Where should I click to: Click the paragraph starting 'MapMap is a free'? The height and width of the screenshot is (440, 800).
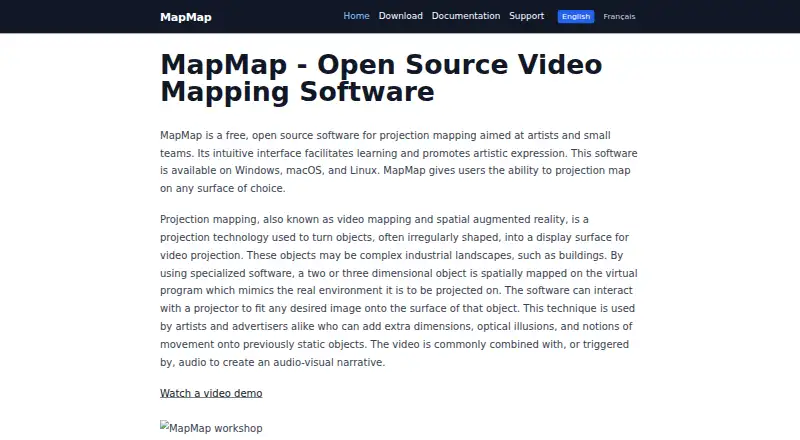(398, 162)
